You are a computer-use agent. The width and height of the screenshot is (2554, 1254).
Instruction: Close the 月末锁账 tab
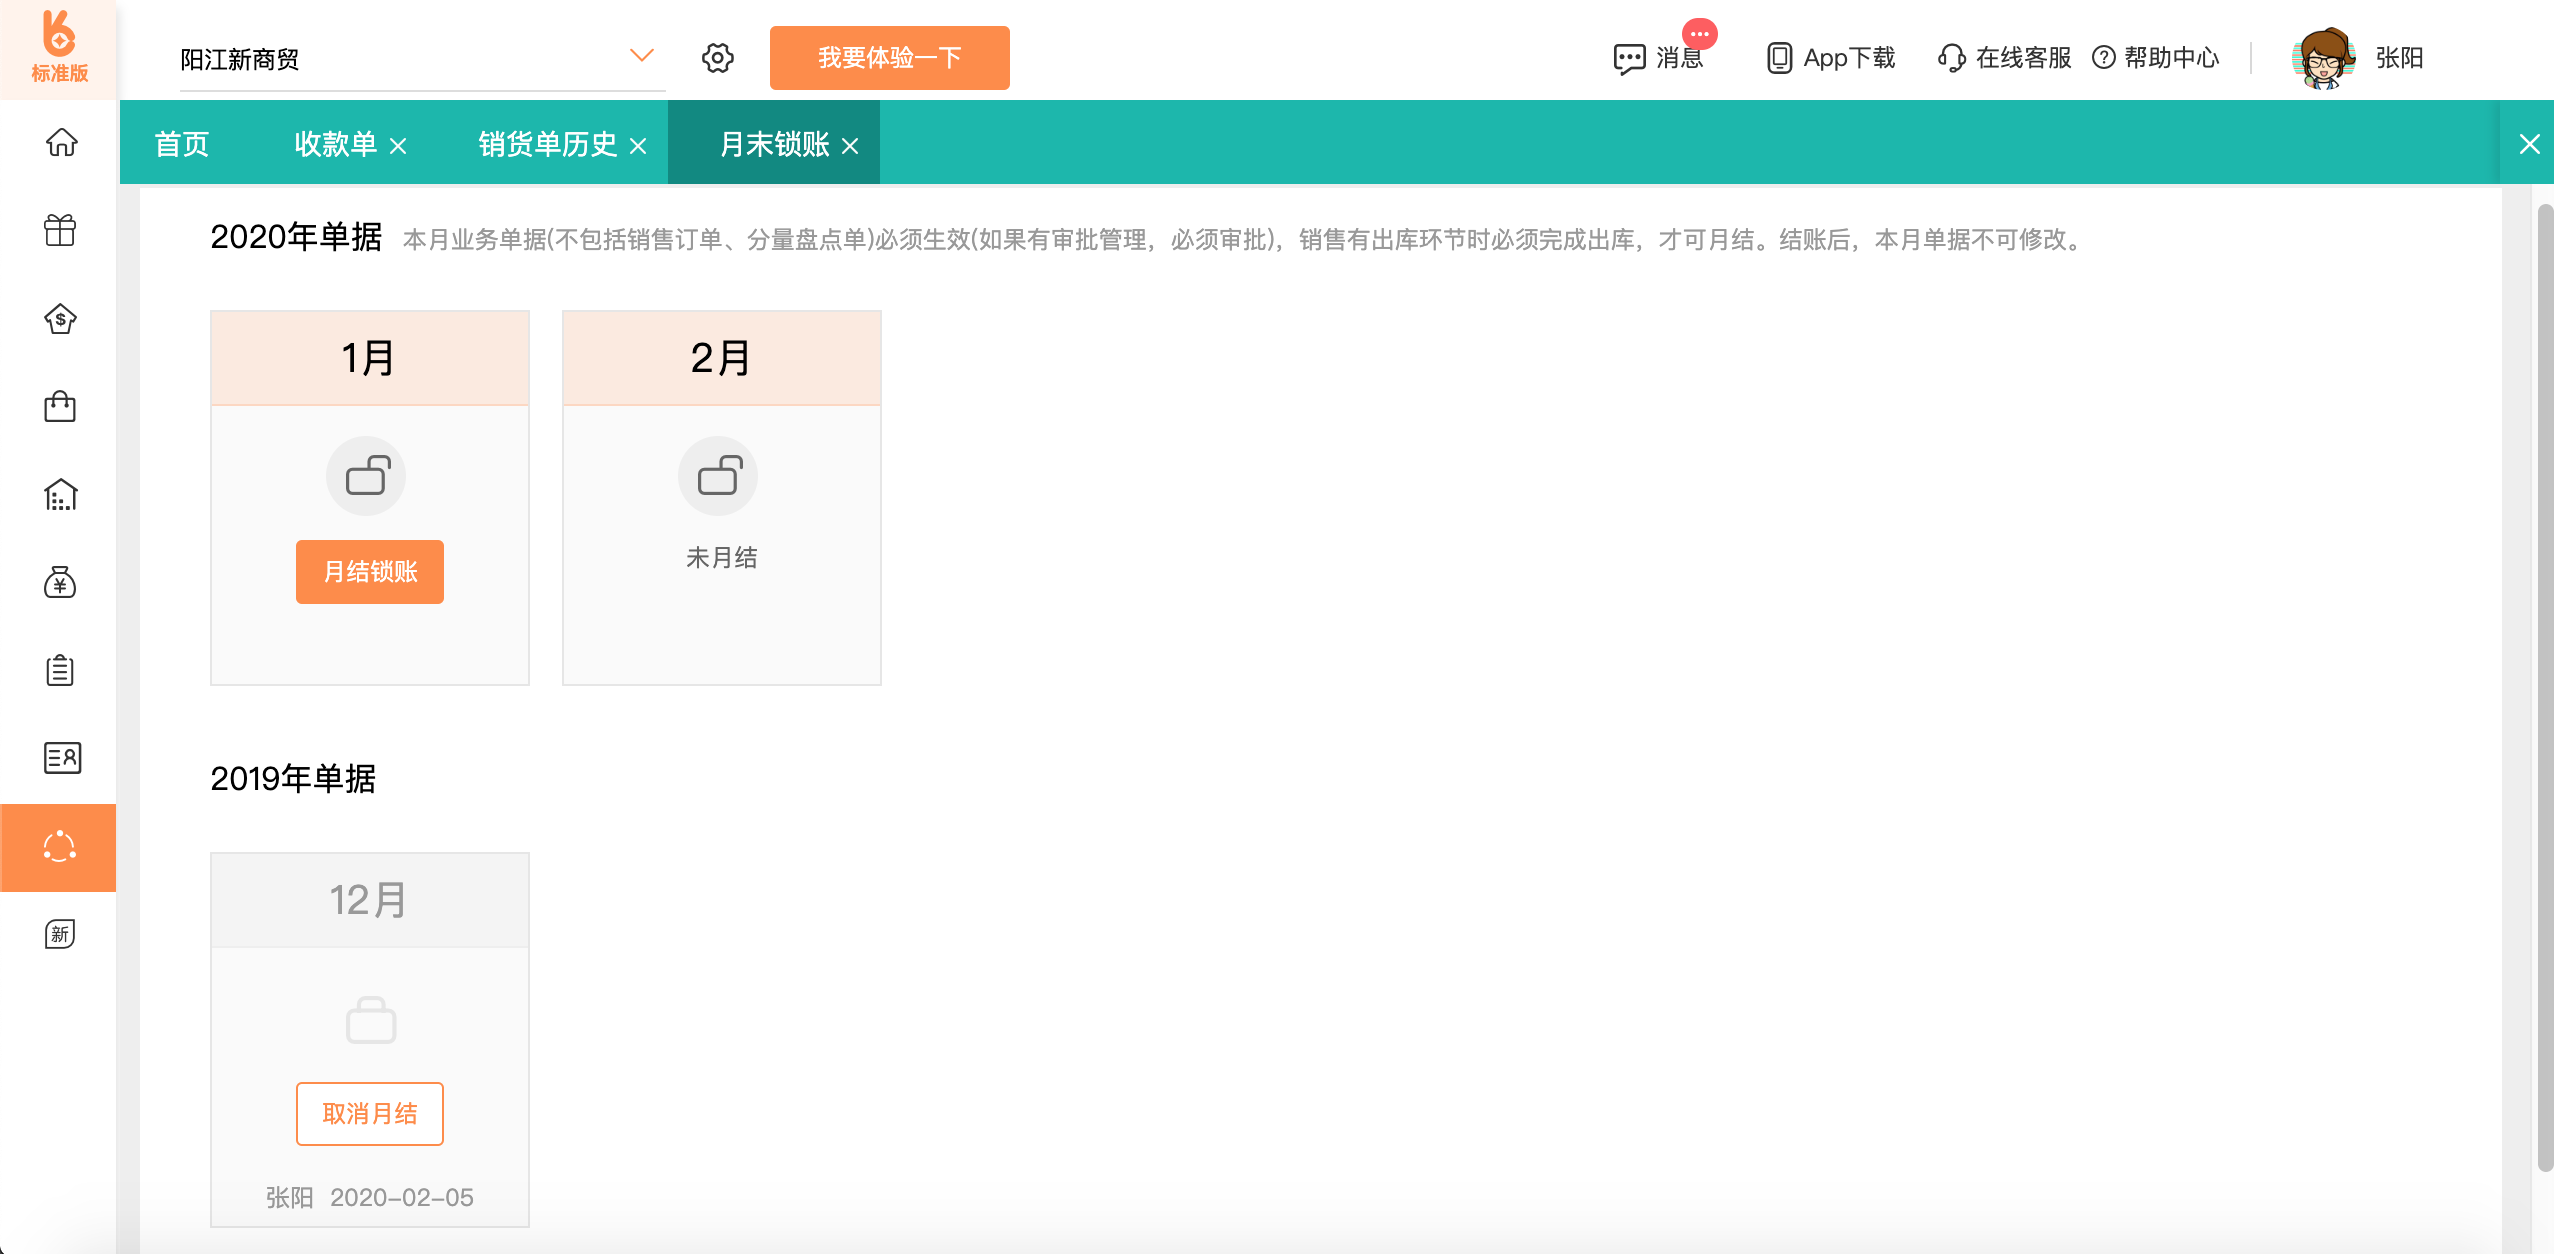coord(854,143)
